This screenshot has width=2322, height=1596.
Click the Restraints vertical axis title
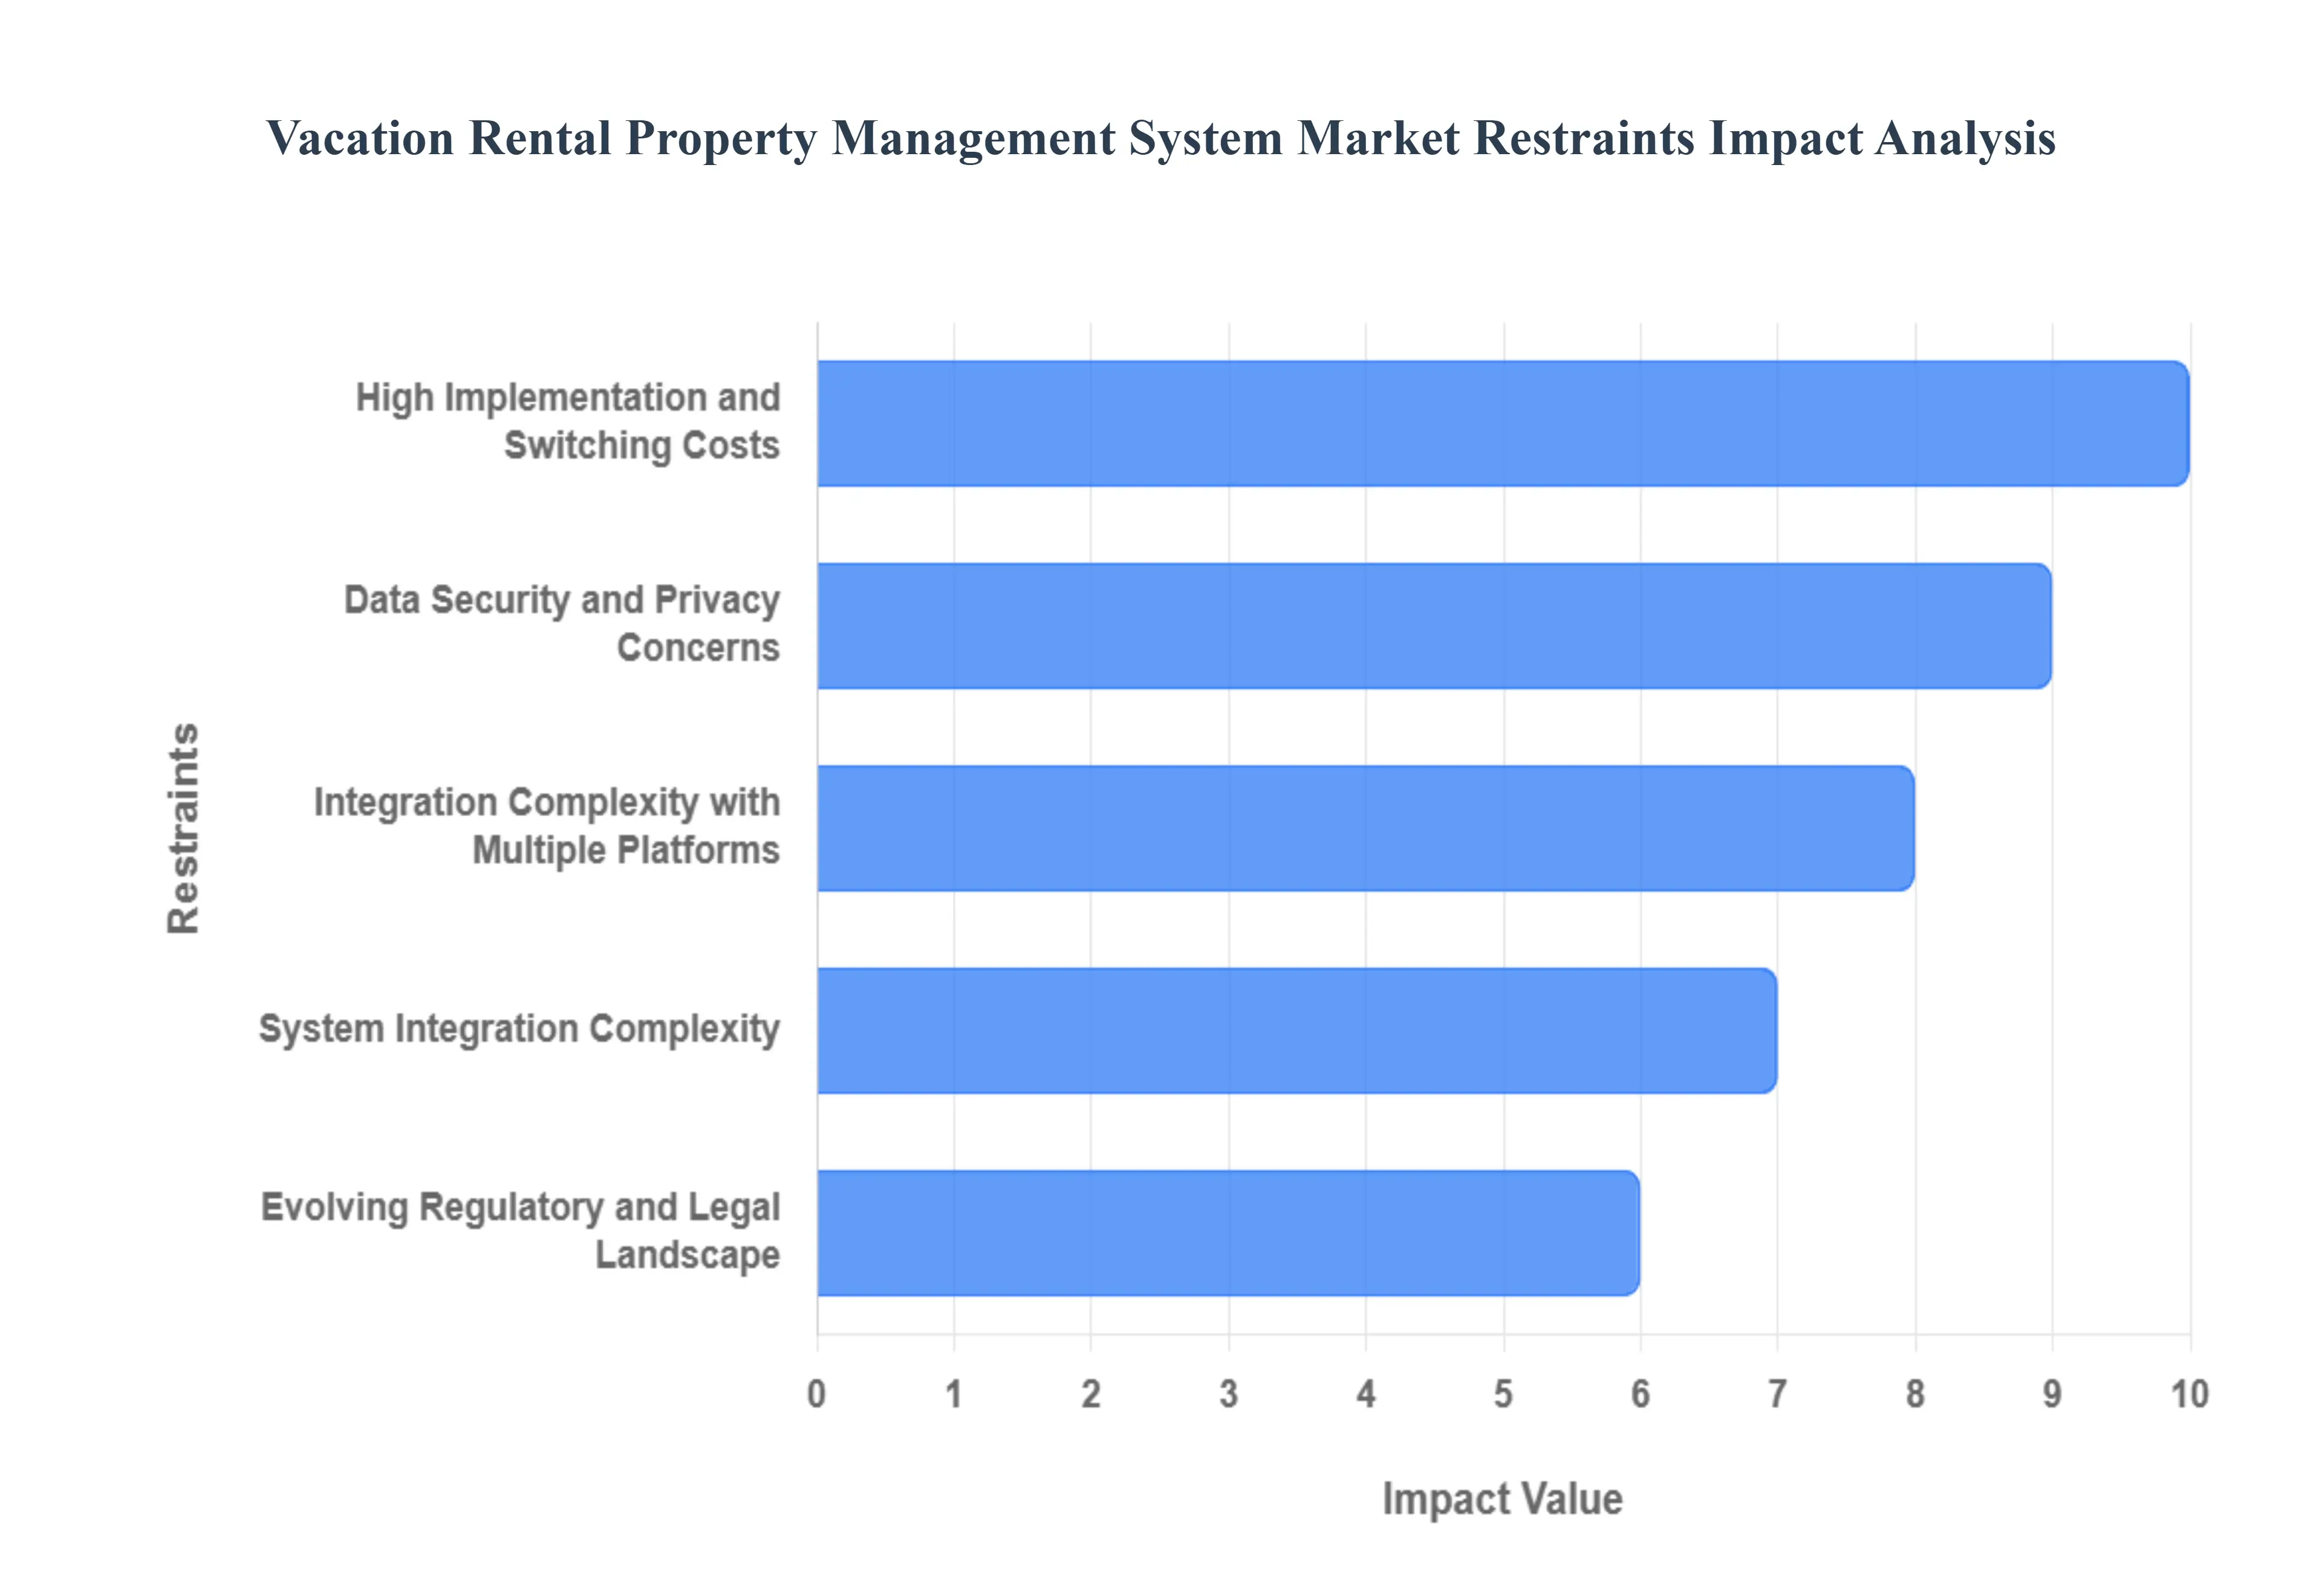click(184, 828)
